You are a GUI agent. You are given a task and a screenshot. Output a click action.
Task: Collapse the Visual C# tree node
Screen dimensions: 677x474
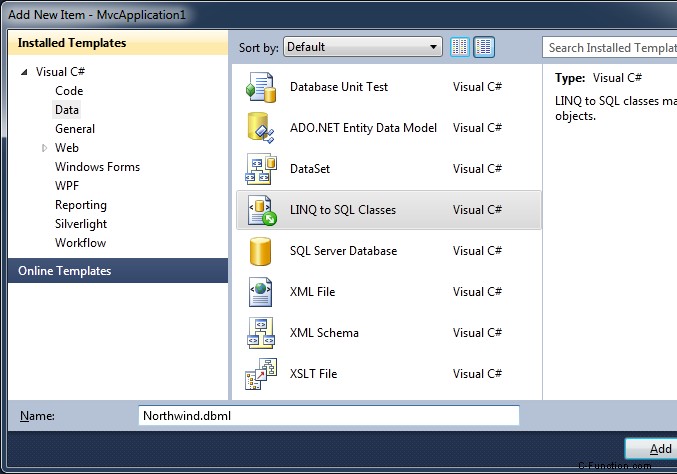(24, 72)
